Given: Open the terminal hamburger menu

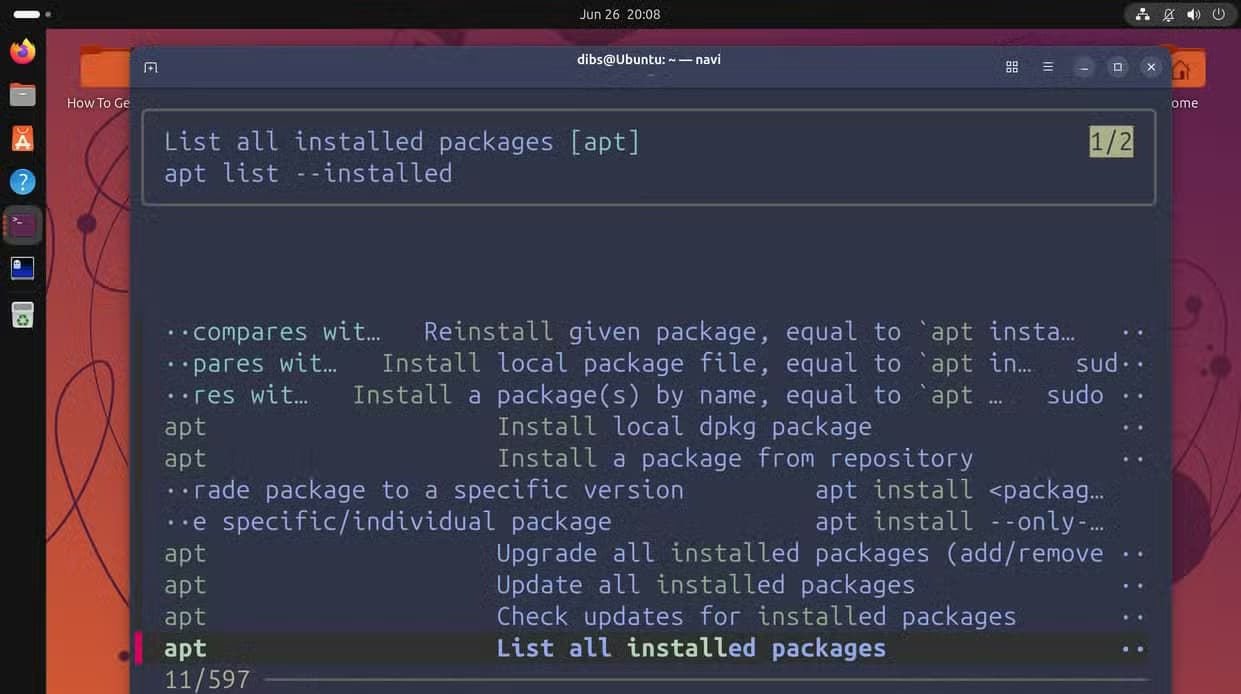Looking at the screenshot, I should (1048, 67).
